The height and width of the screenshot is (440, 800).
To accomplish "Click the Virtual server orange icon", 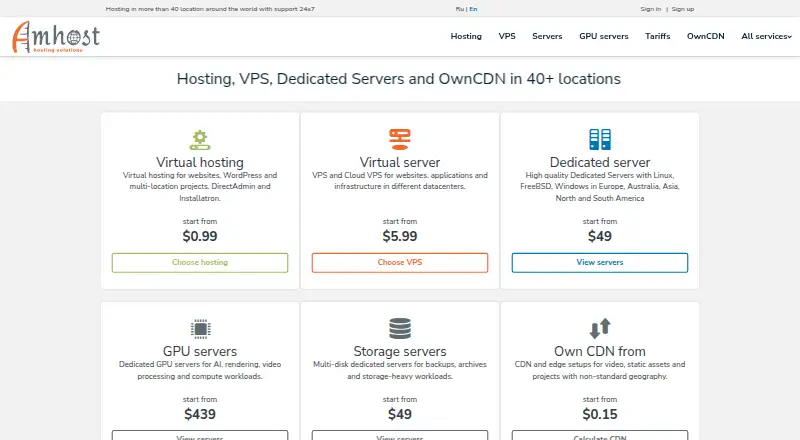I will [x=399, y=139].
